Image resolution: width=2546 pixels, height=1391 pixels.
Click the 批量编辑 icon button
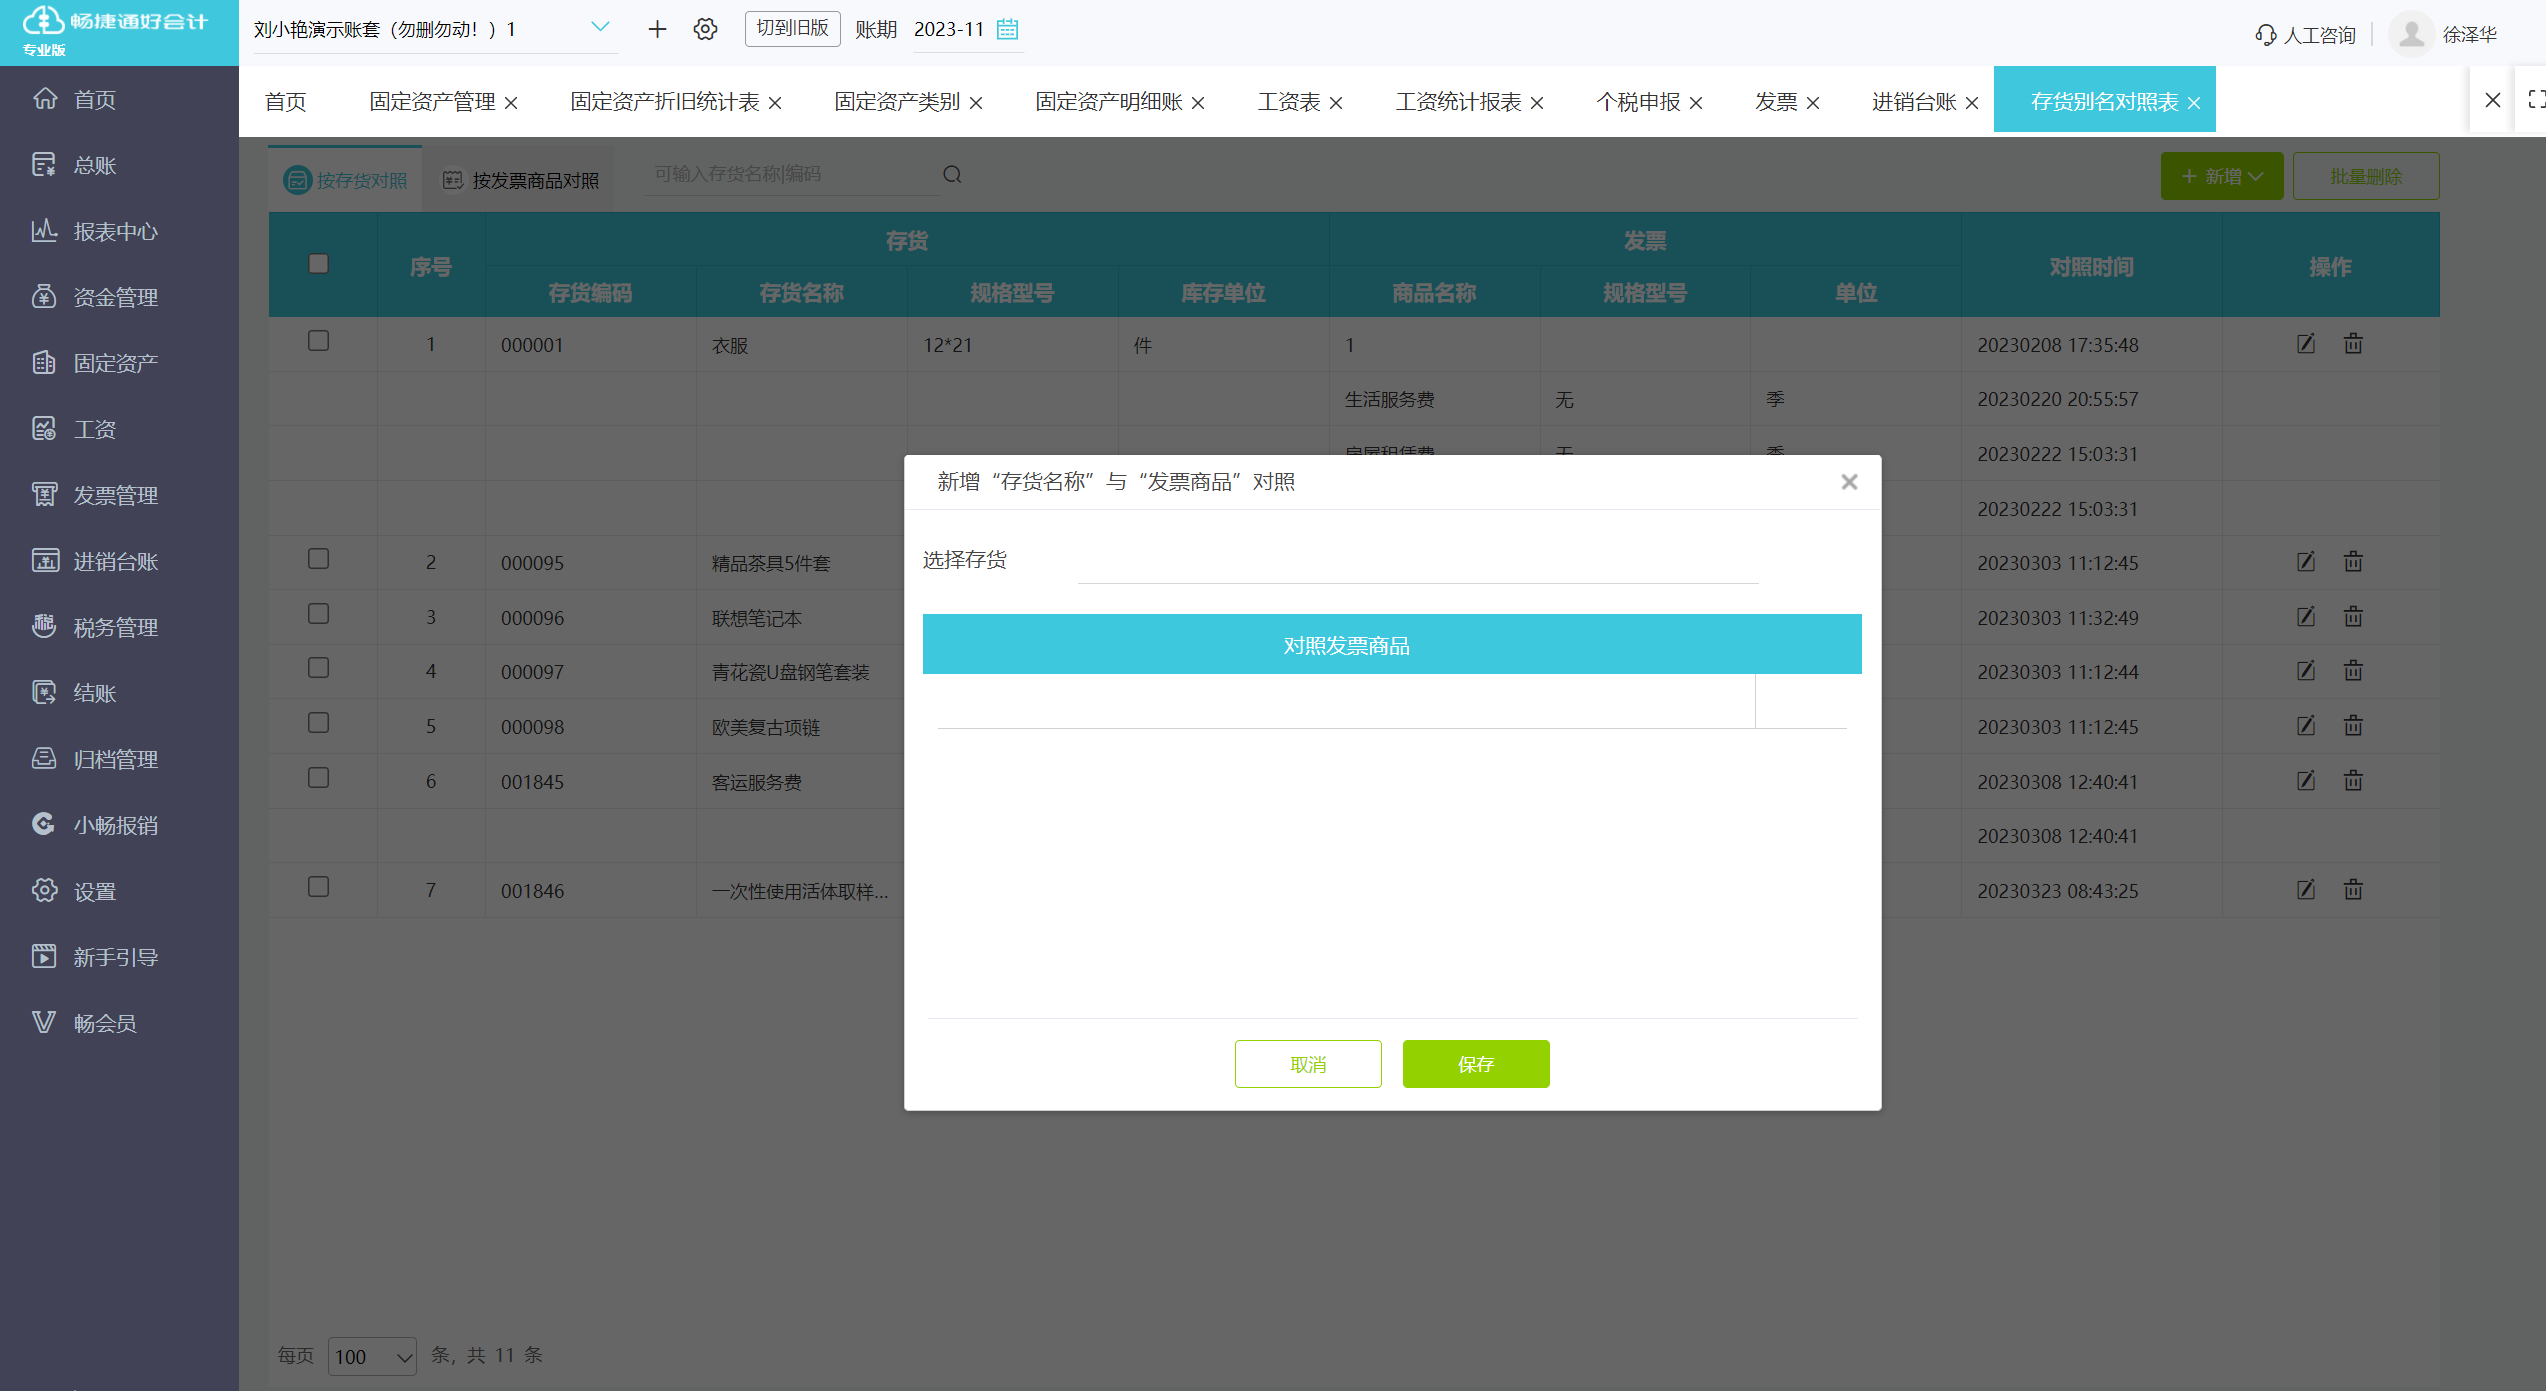tap(2368, 176)
